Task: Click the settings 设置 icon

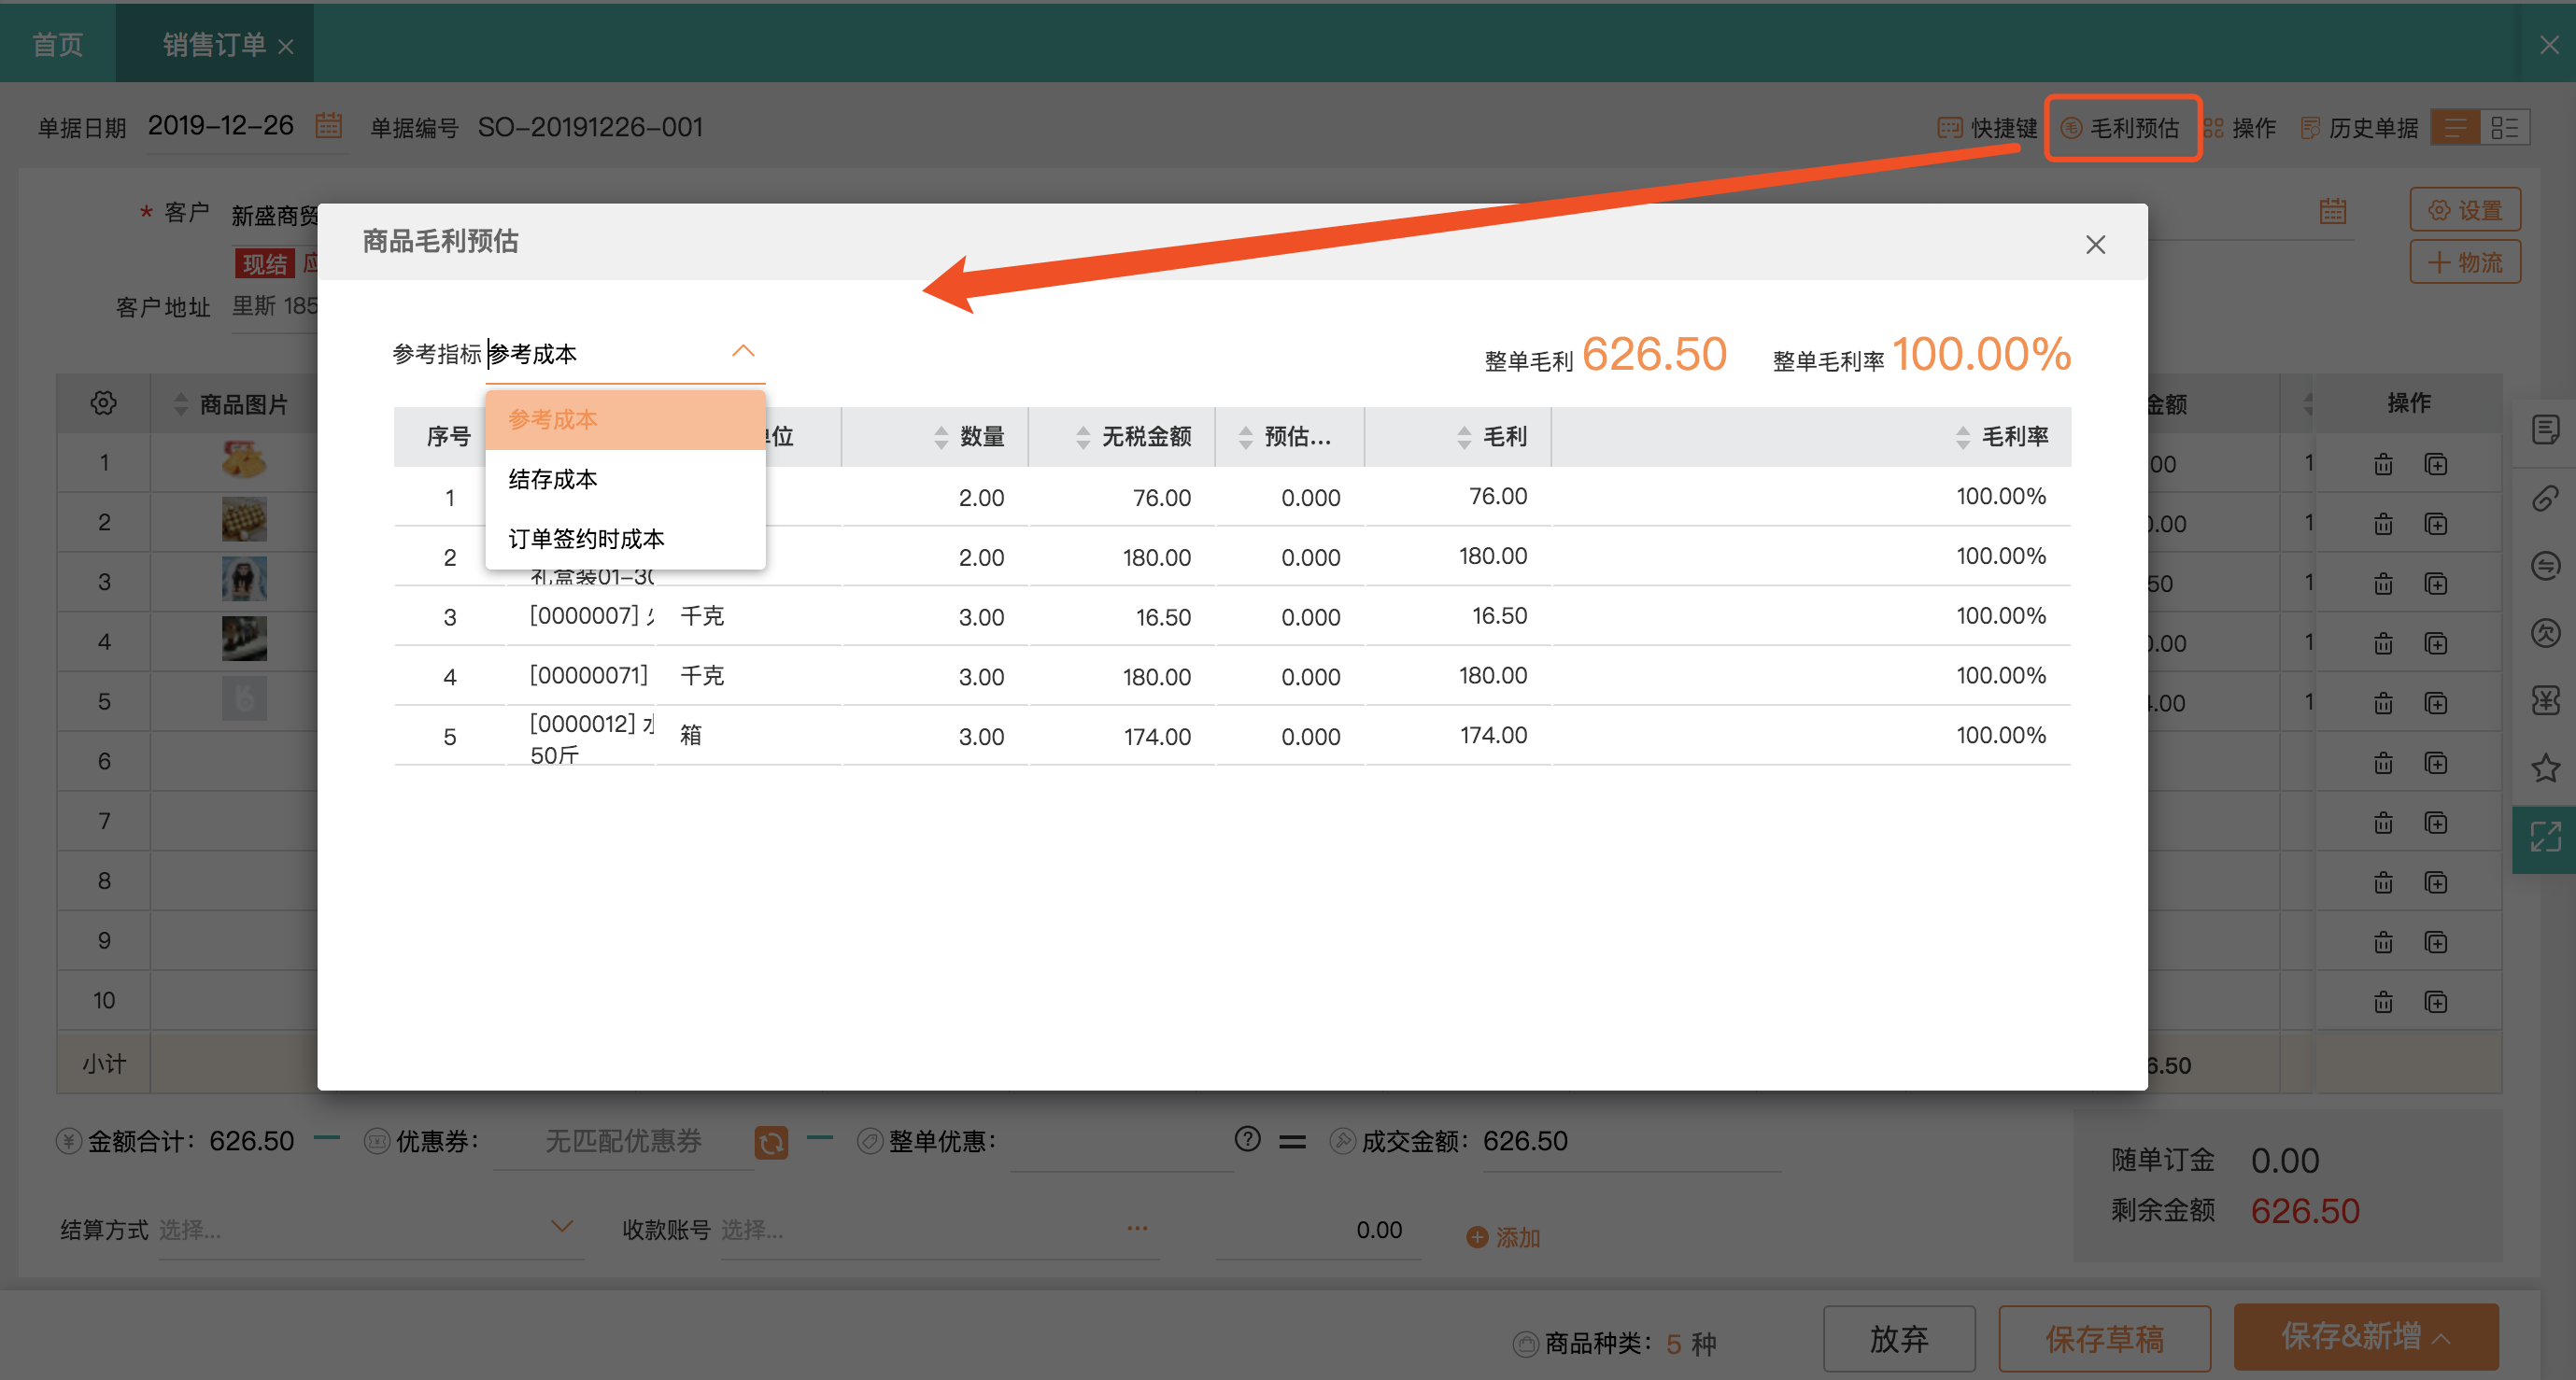Action: tap(2467, 209)
